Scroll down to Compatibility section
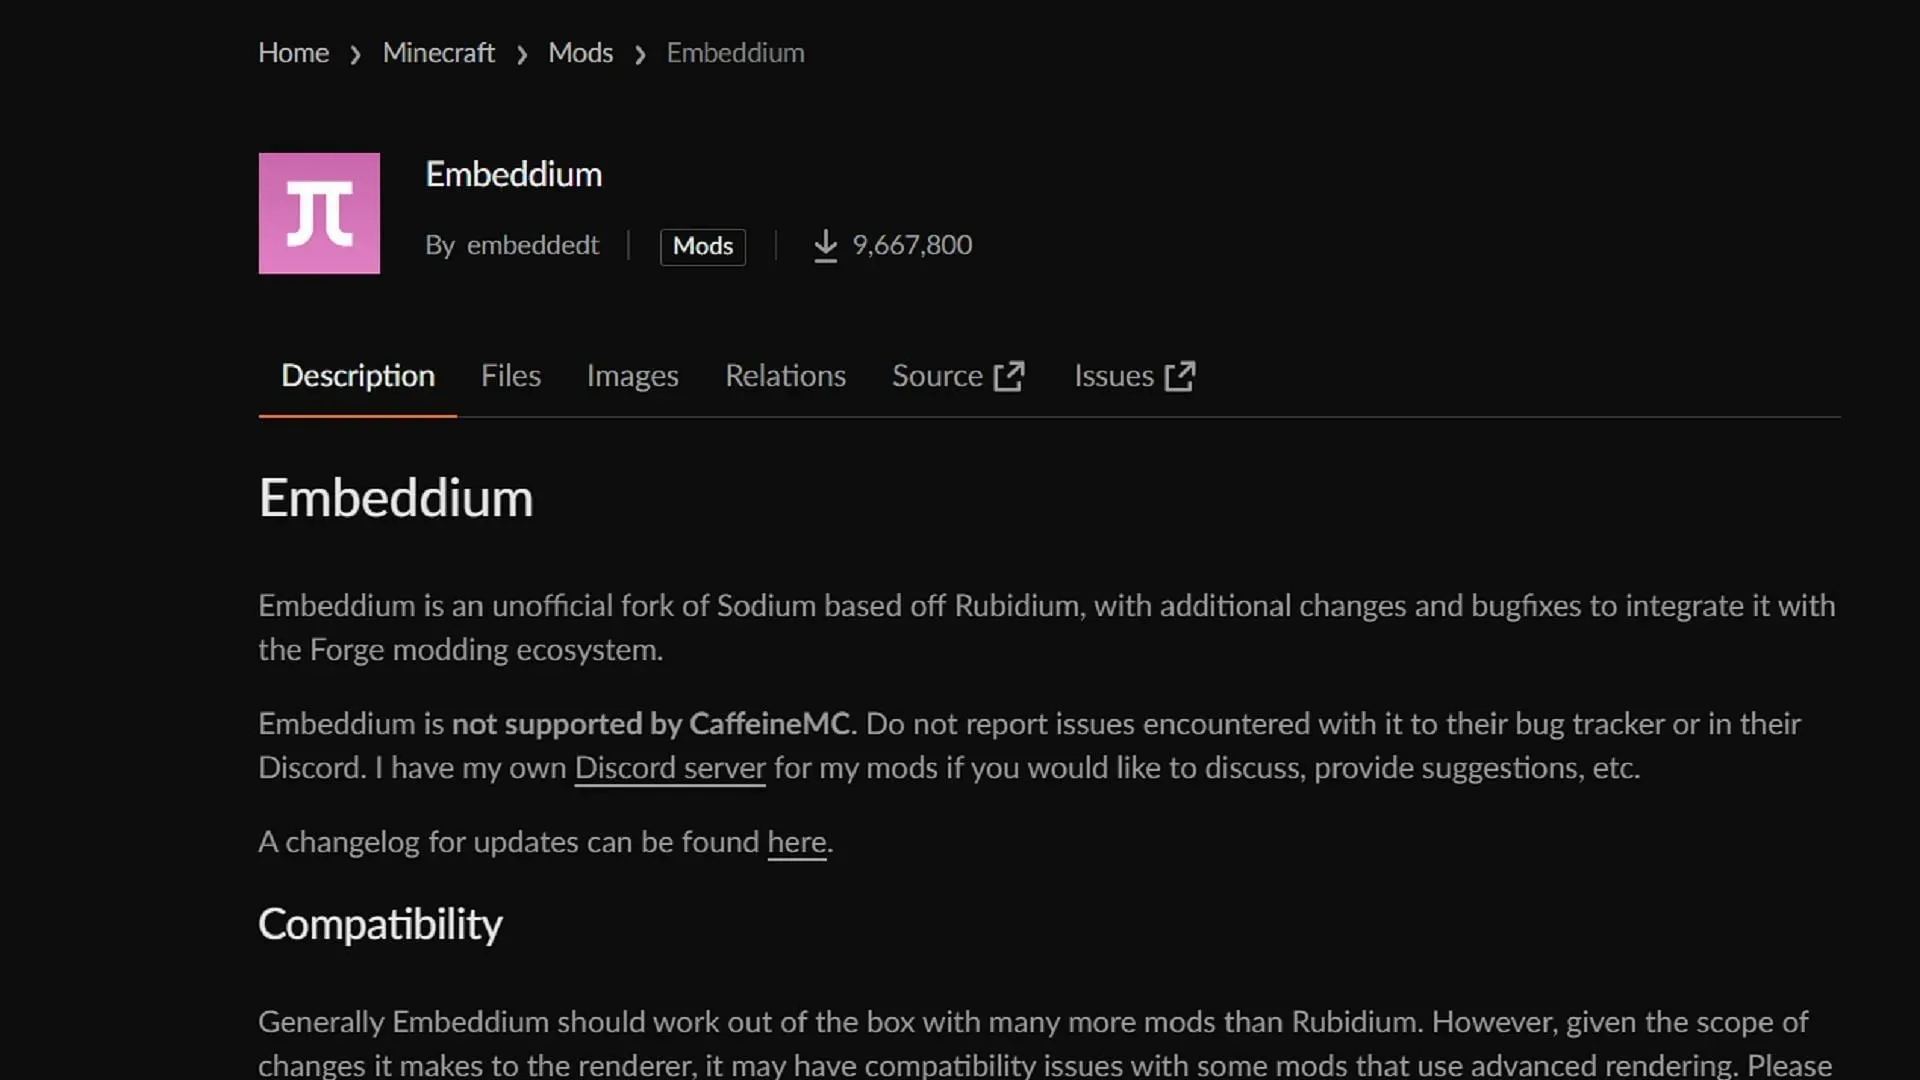The width and height of the screenshot is (1920, 1080). (380, 923)
